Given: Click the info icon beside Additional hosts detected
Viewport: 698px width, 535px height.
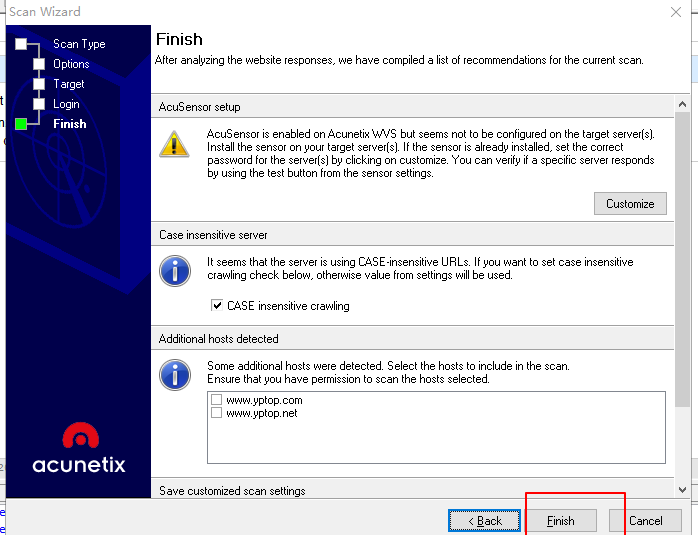Looking at the screenshot, I should point(175,376).
